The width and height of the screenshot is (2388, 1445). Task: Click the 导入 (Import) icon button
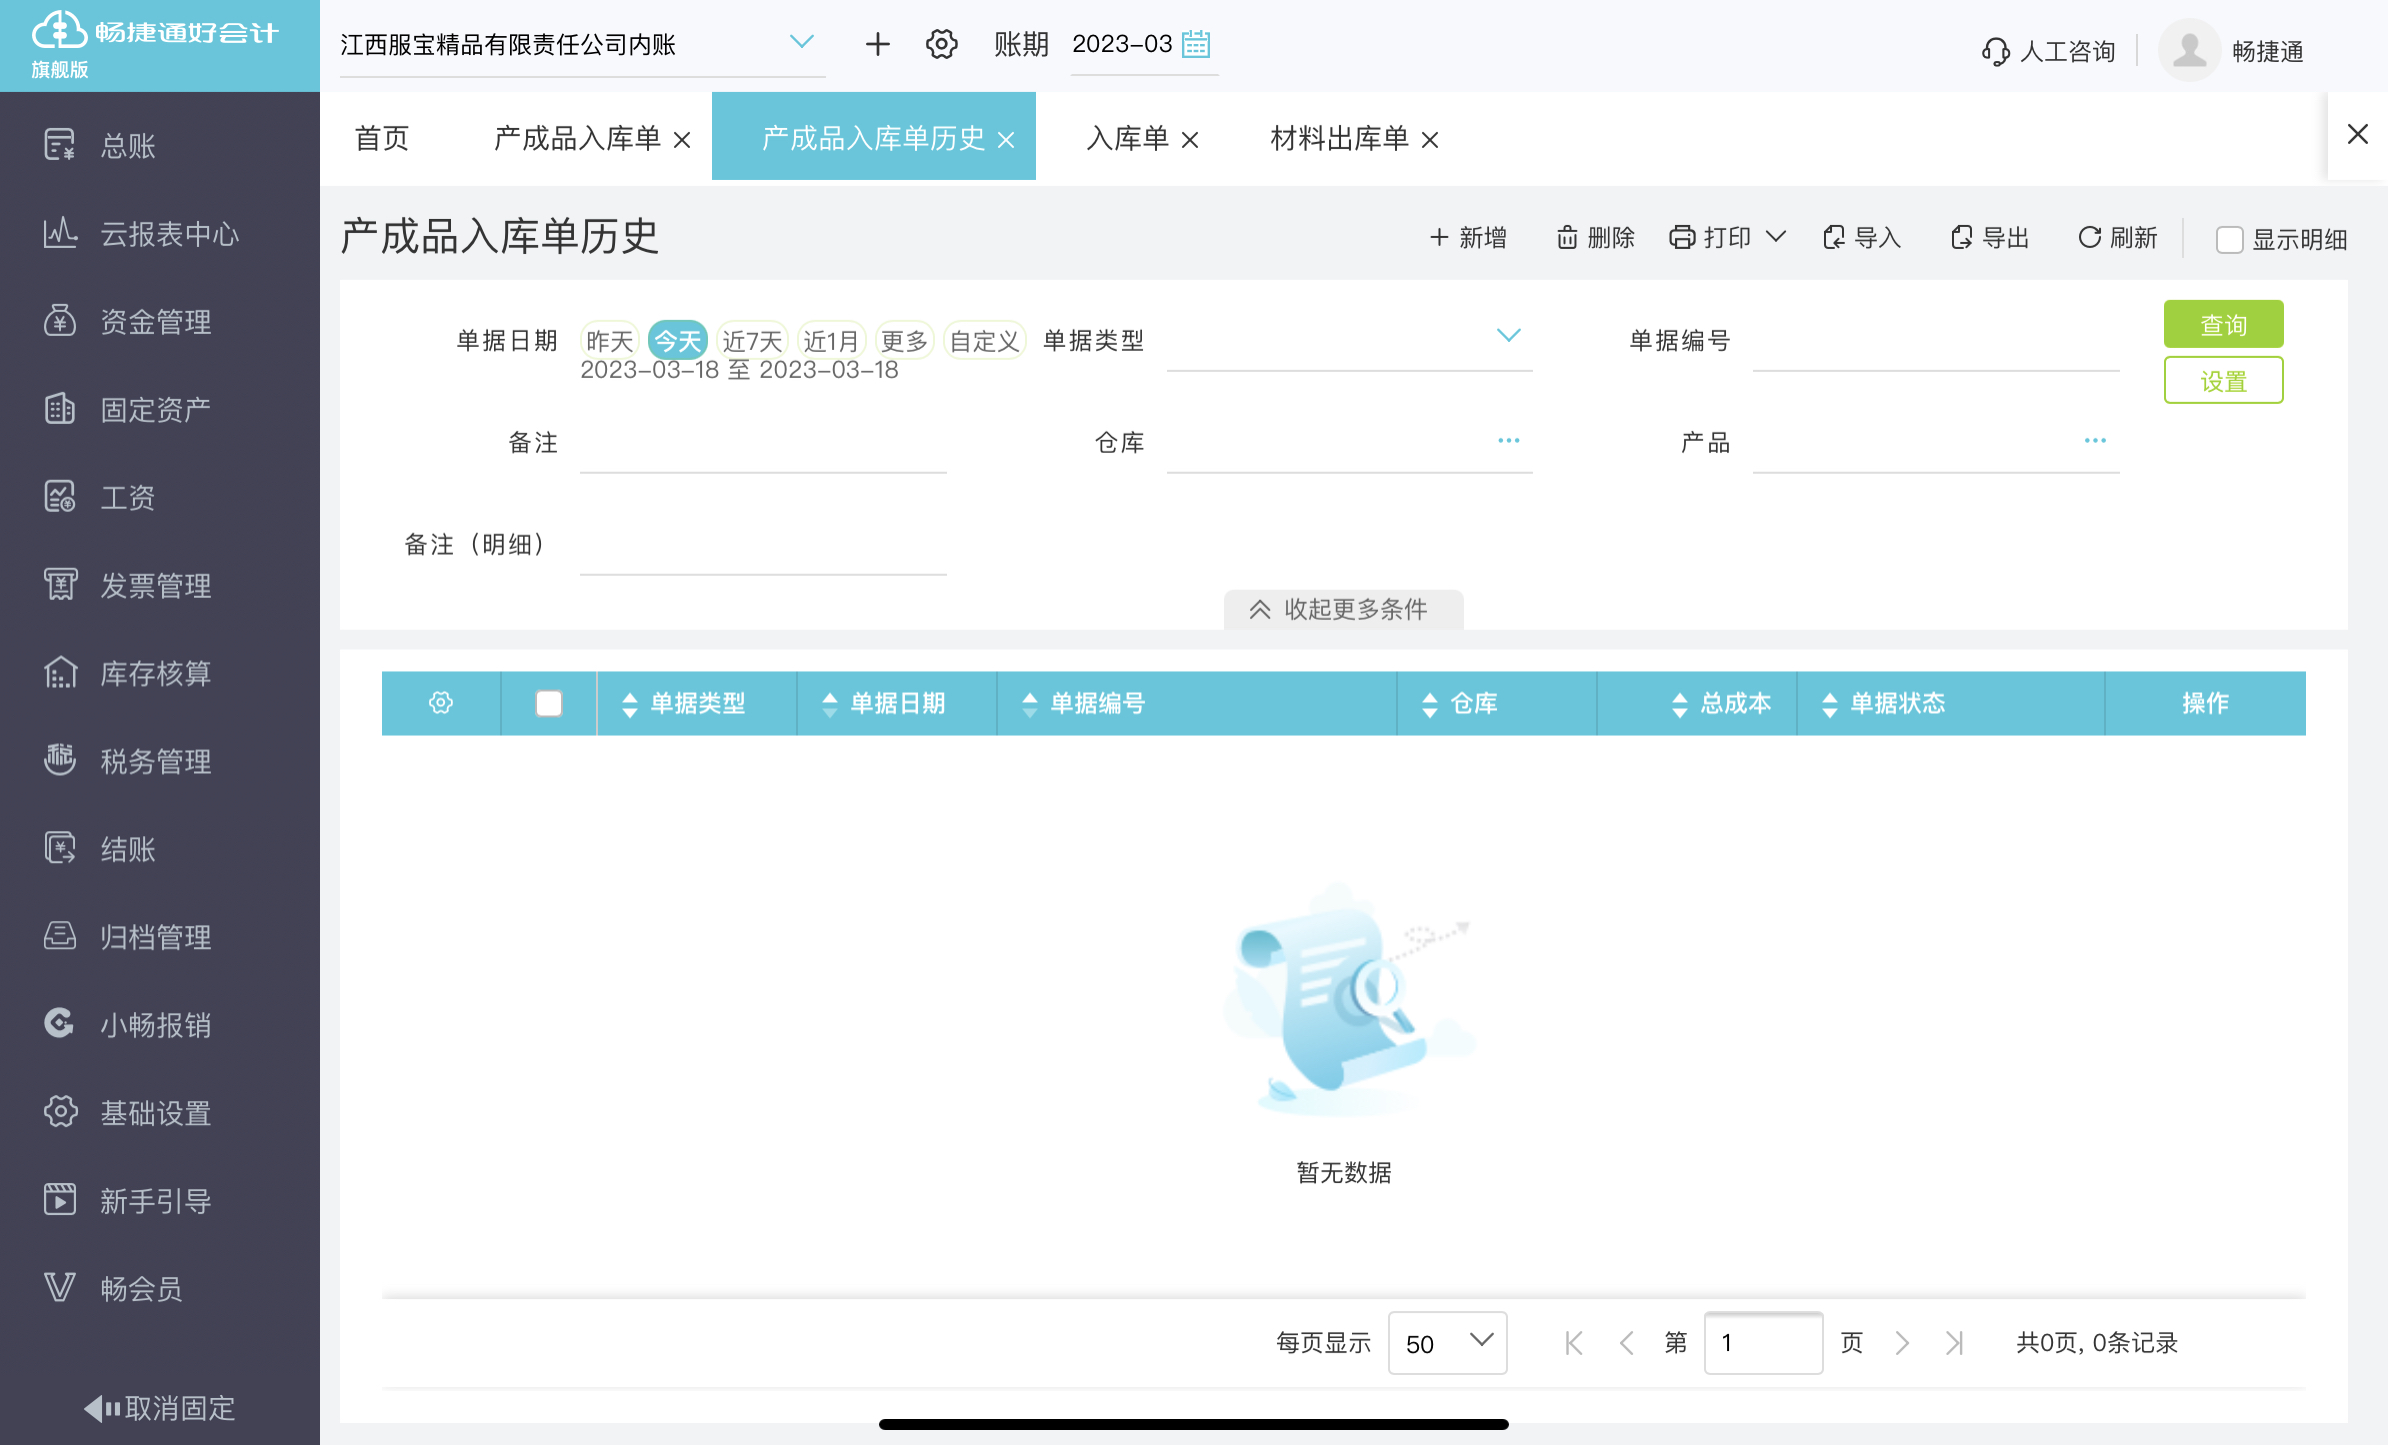[x=1861, y=239]
